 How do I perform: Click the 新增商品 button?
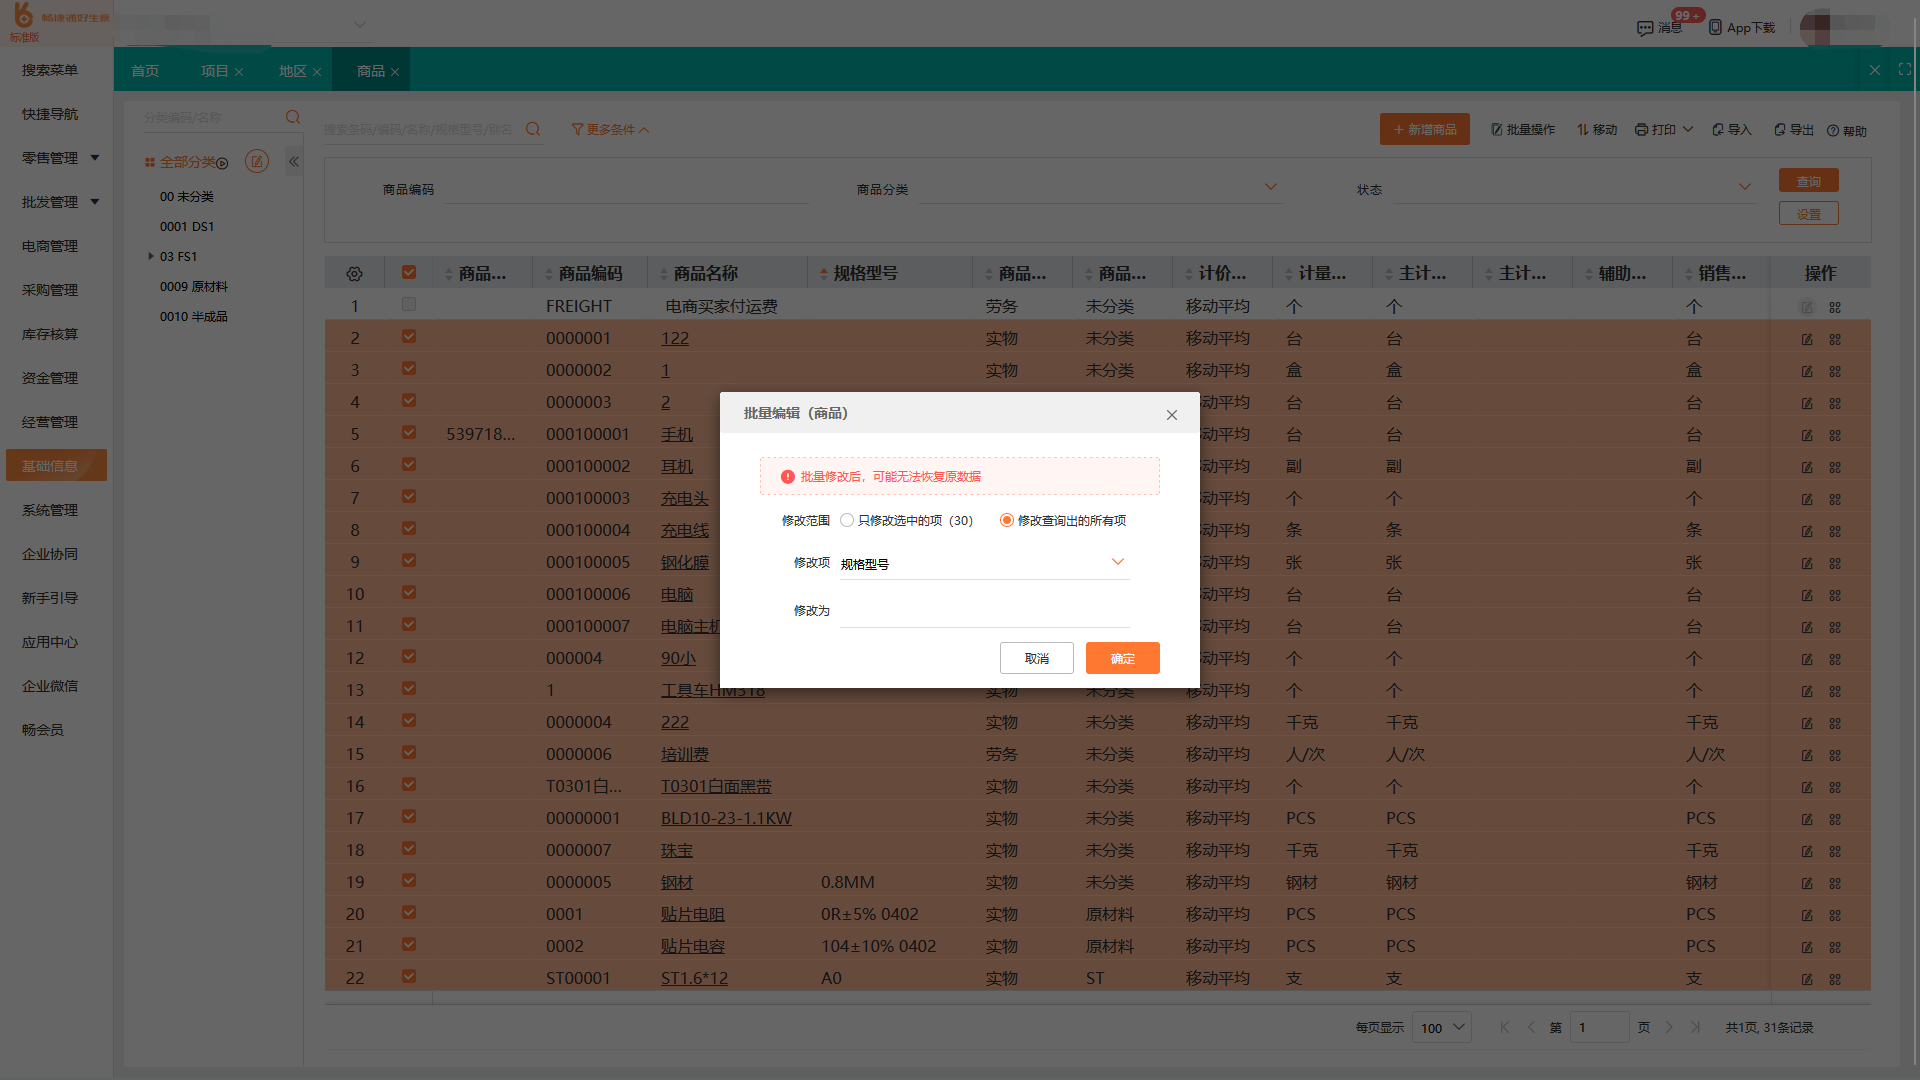click(1424, 128)
